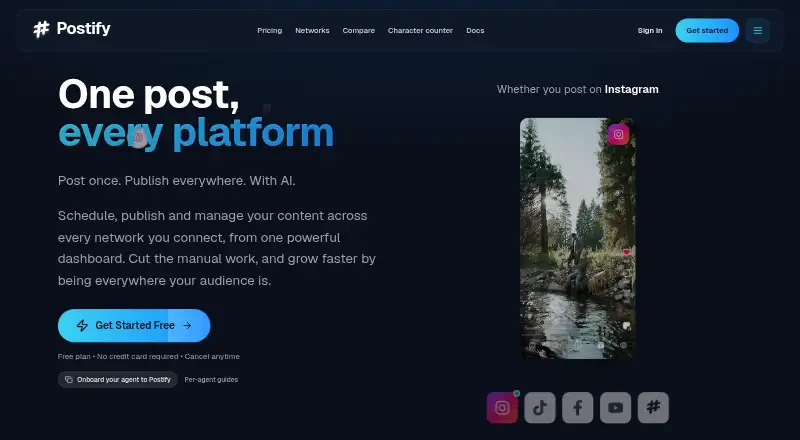Click the Get Started Free button
The image size is (800, 440).
tap(134, 325)
